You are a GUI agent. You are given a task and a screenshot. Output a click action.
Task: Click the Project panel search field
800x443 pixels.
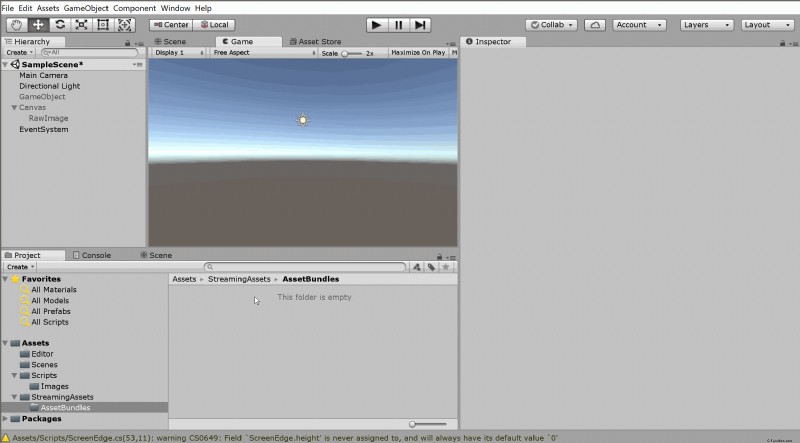point(305,267)
